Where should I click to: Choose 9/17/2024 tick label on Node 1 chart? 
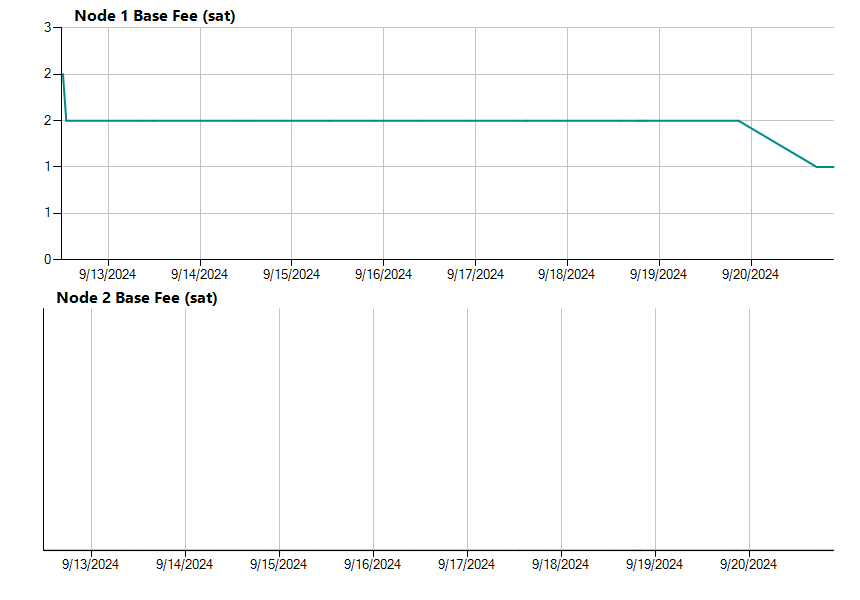pos(475,274)
